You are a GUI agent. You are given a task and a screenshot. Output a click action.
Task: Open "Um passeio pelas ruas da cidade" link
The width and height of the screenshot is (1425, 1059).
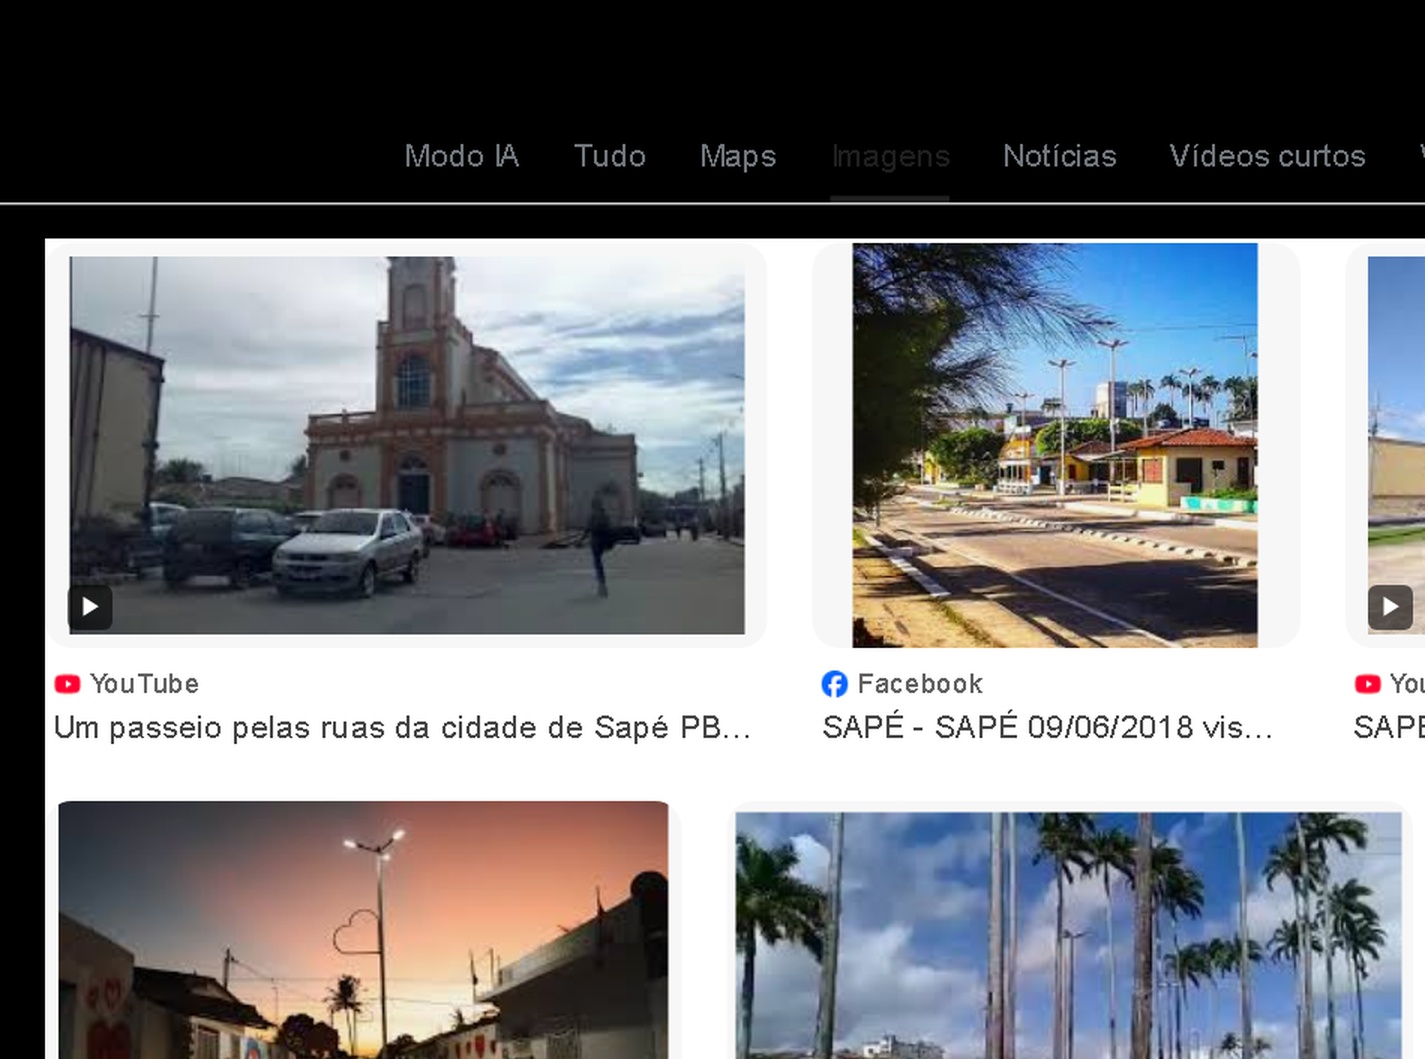pyautogui.click(x=402, y=727)
